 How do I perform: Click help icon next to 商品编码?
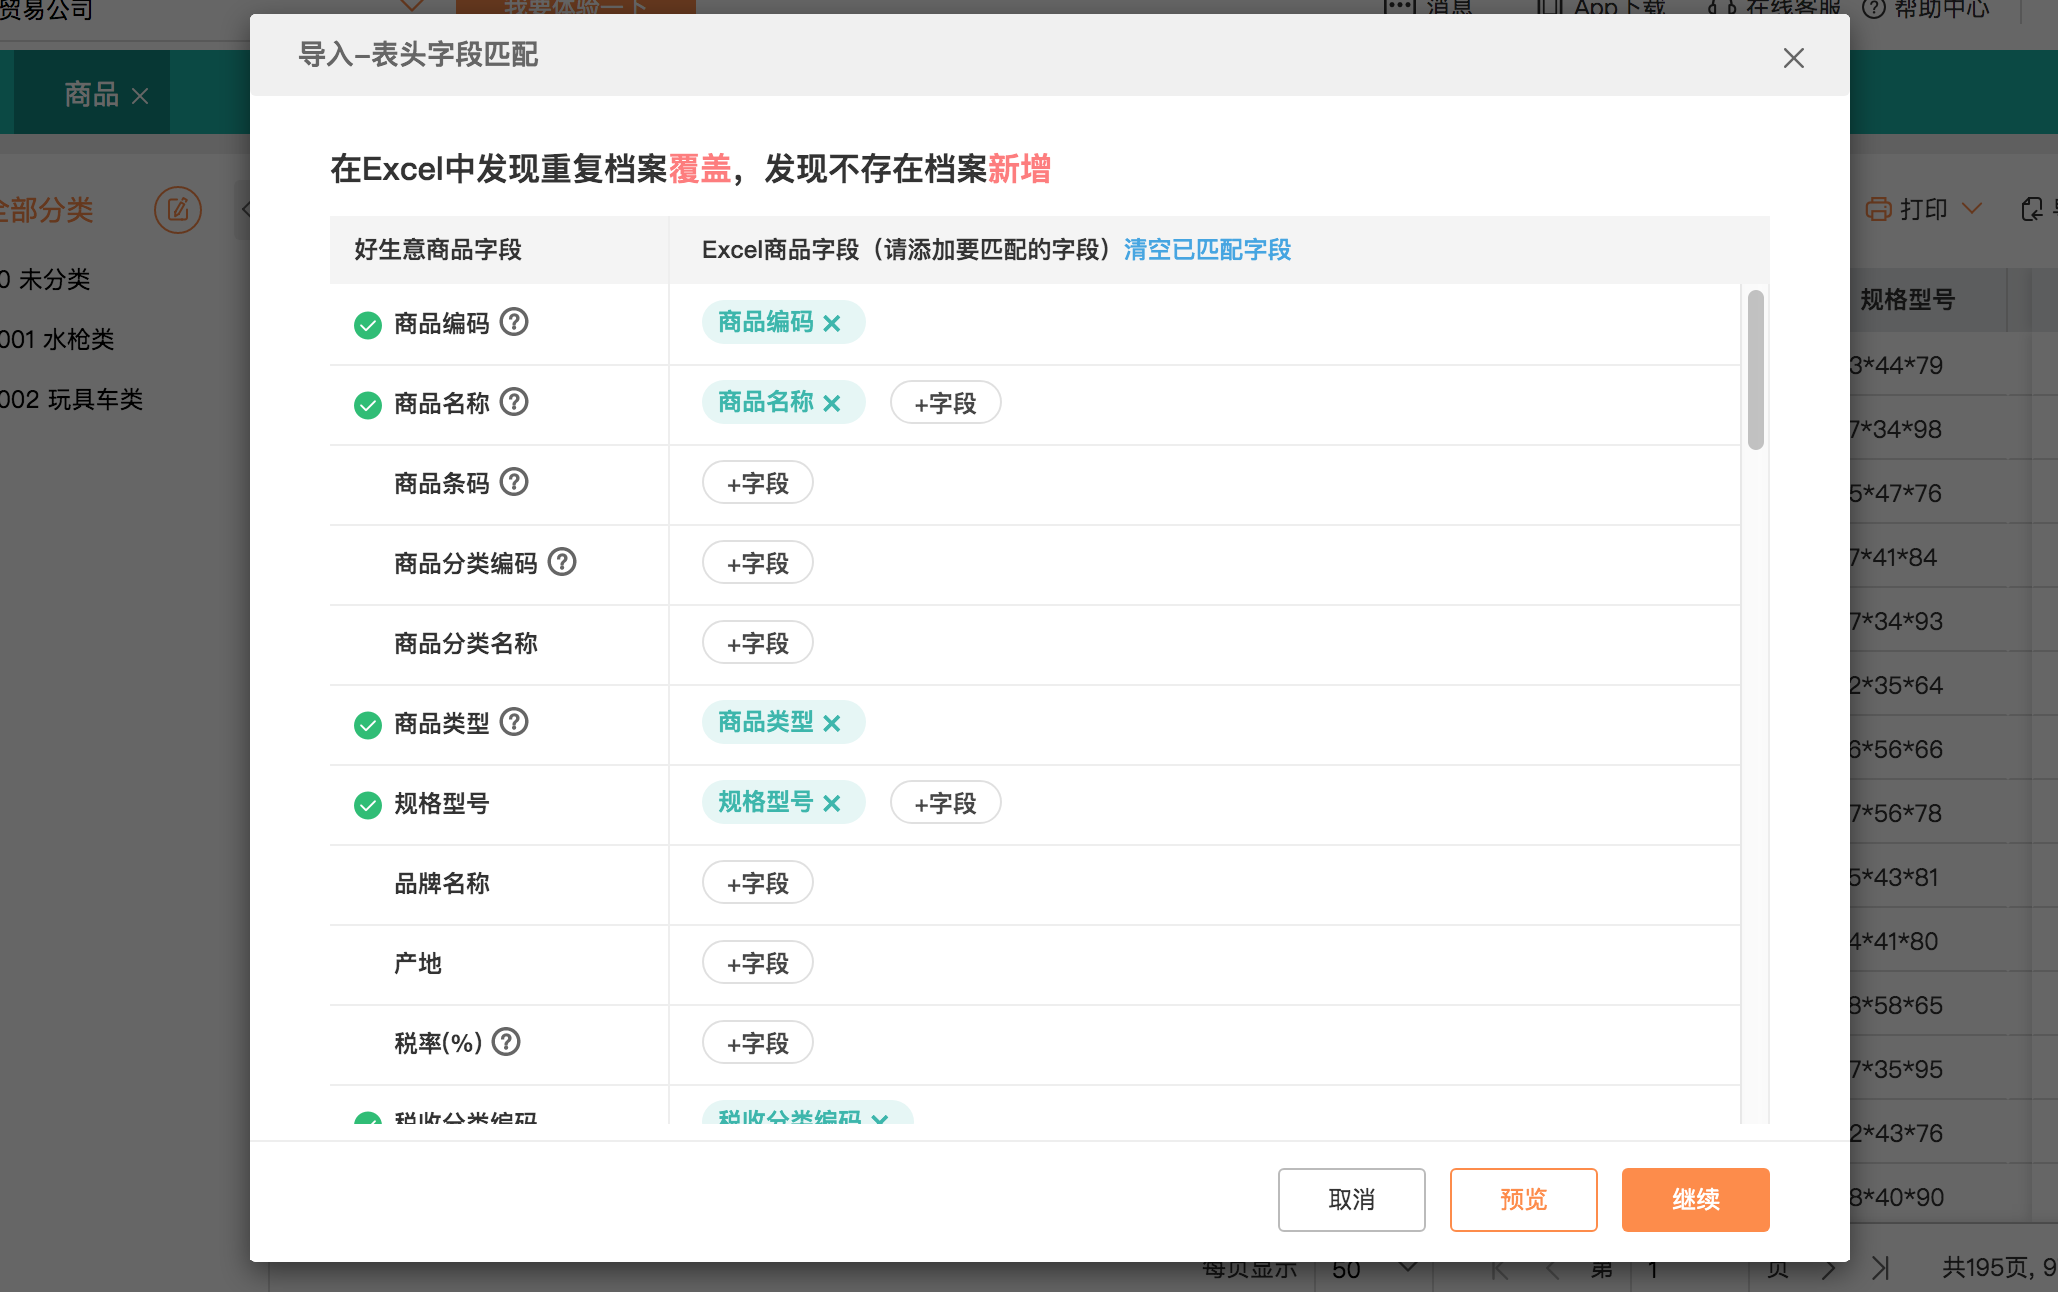pyautogui.click(x=515, y=322)
